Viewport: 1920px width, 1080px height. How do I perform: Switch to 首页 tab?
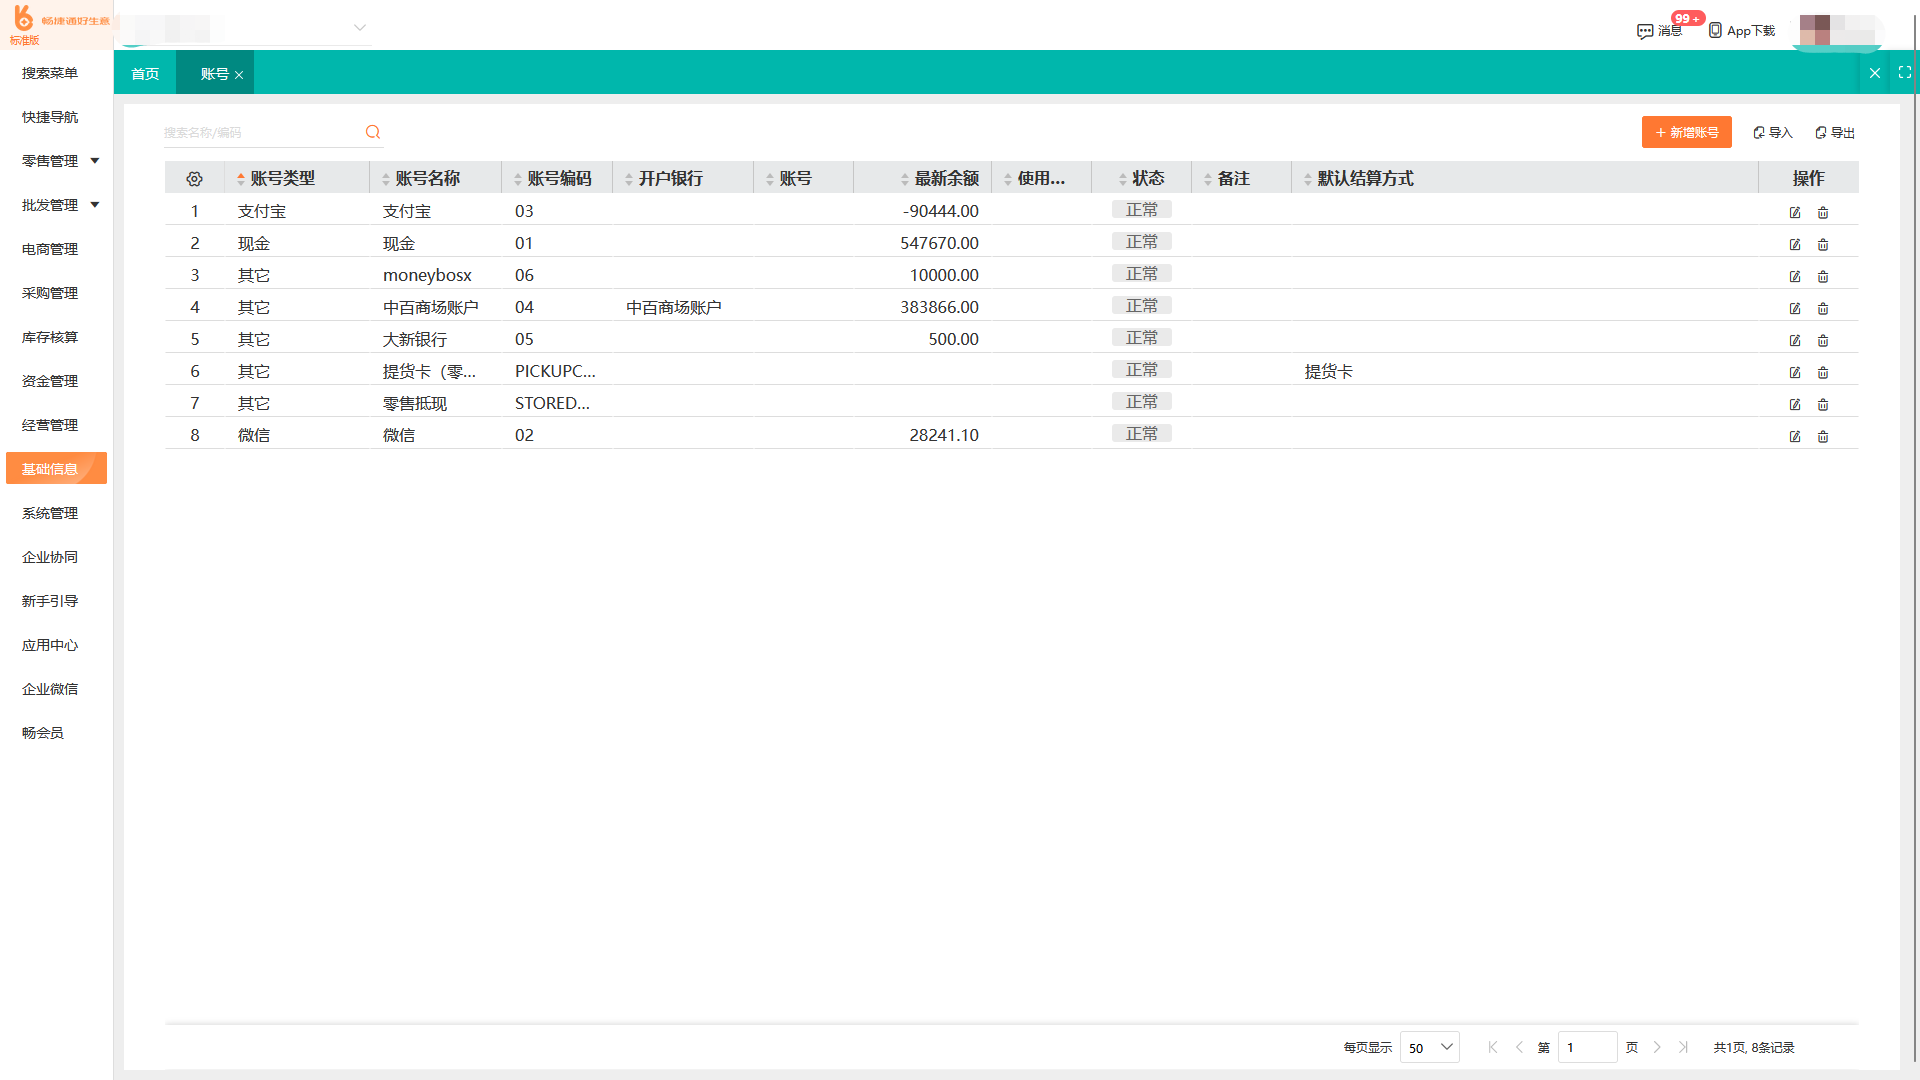tap(145, 73)
